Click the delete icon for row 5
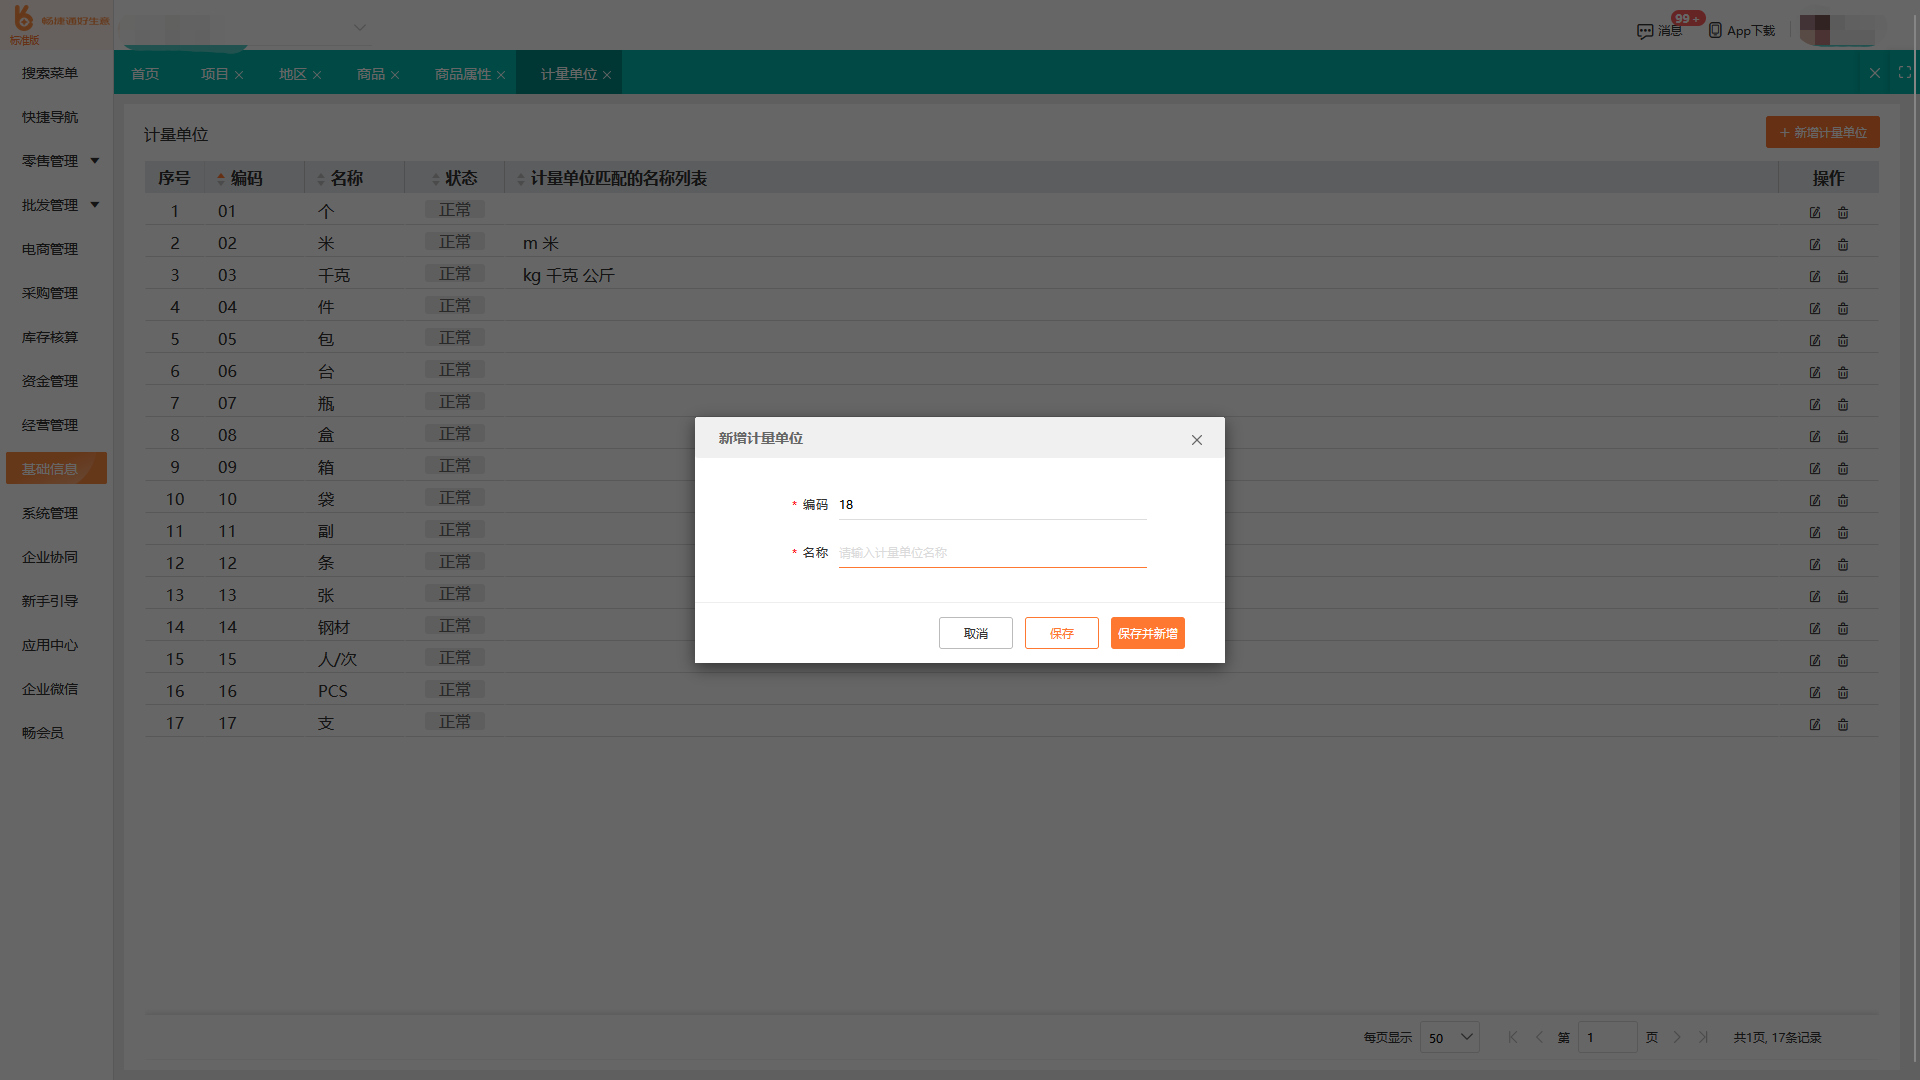Viewport: 1920px width, 1080px height. click(1844, 339)
